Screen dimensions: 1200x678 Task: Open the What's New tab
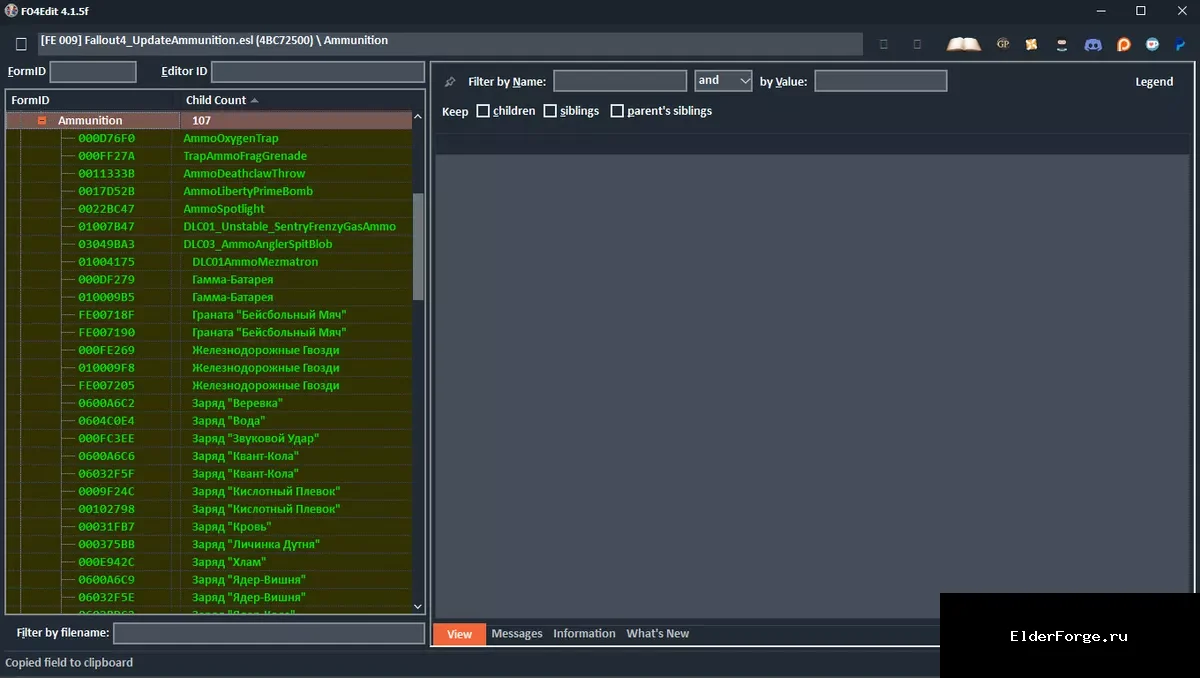(657, 634)
